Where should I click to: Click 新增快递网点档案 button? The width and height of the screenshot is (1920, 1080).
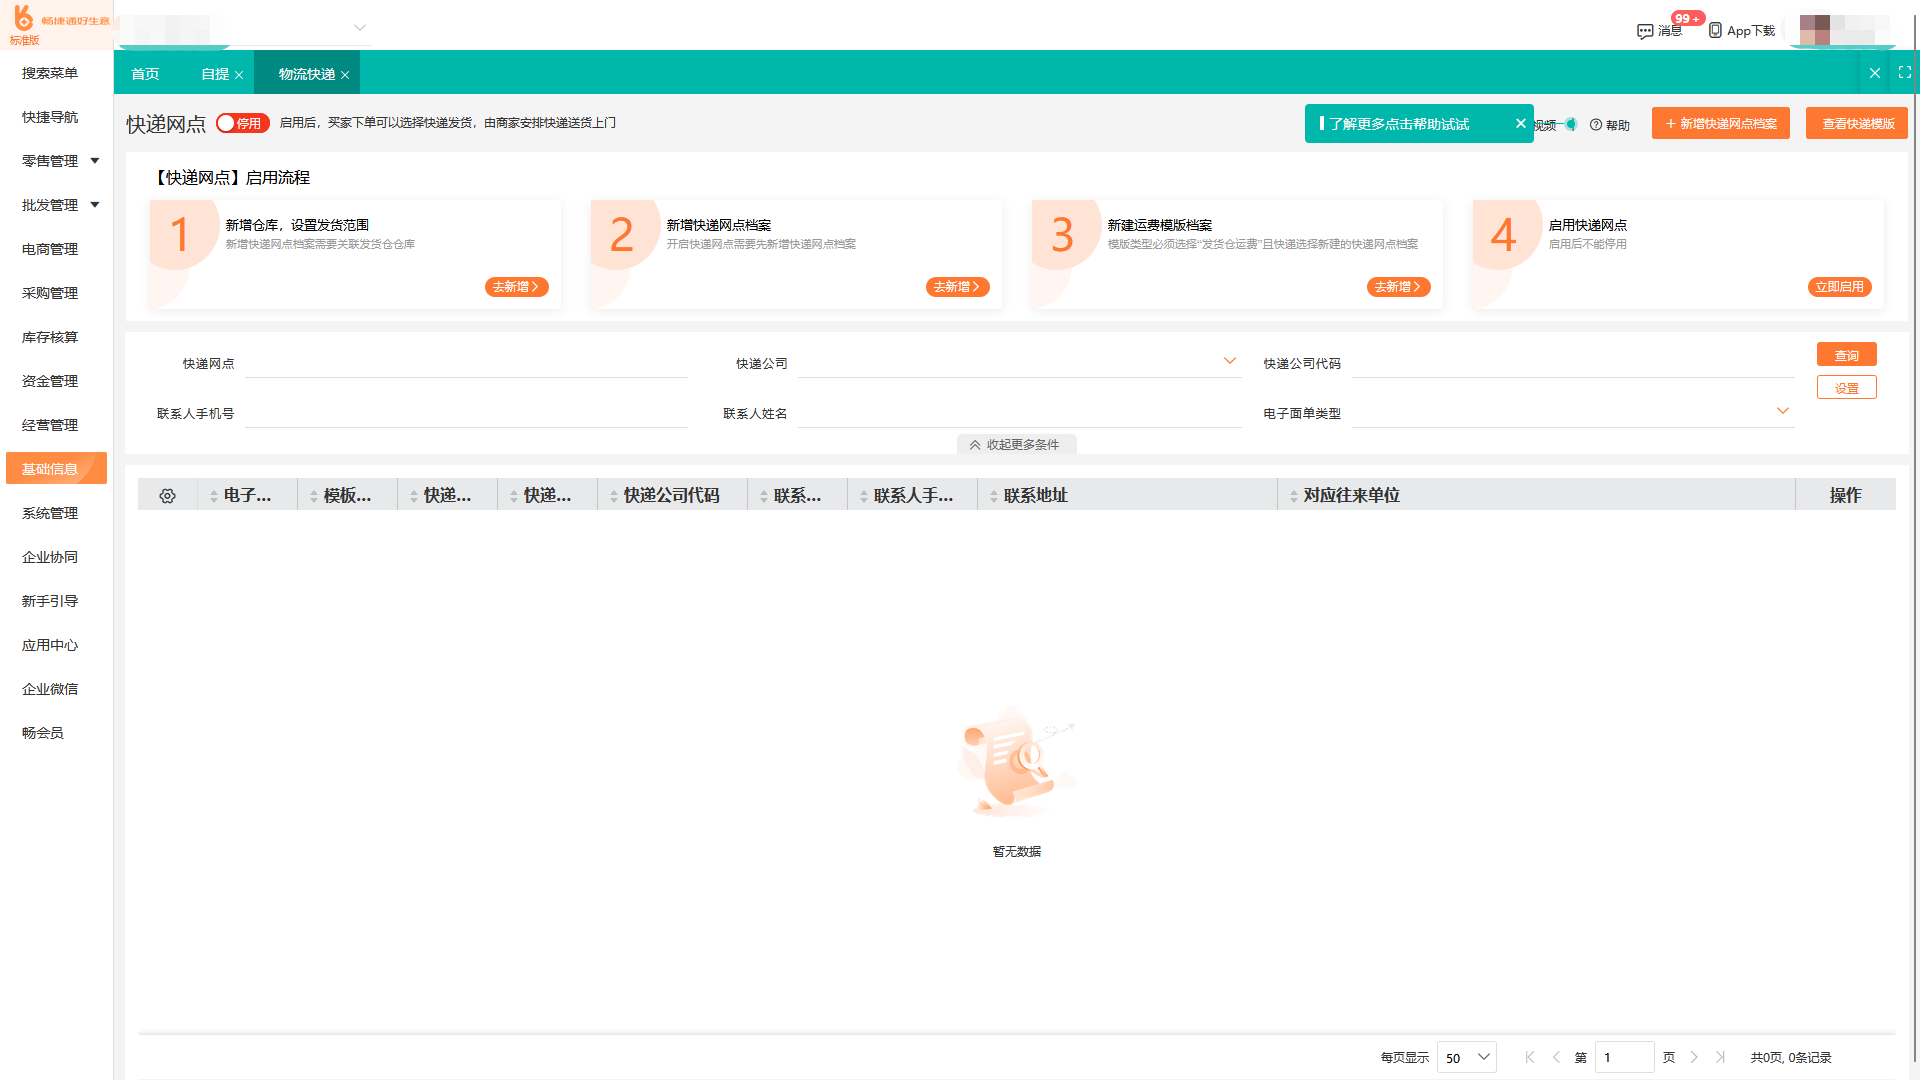click(x=1721, y=121)
